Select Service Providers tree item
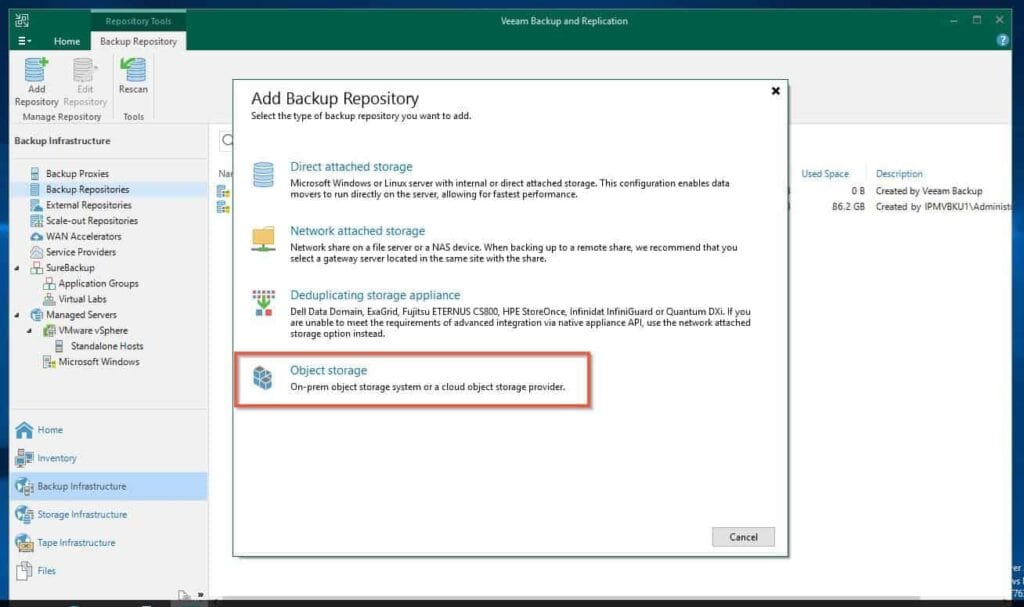The height and width of the screenshot is (607, 1024). pyautogui.click(x=80, y=252)
